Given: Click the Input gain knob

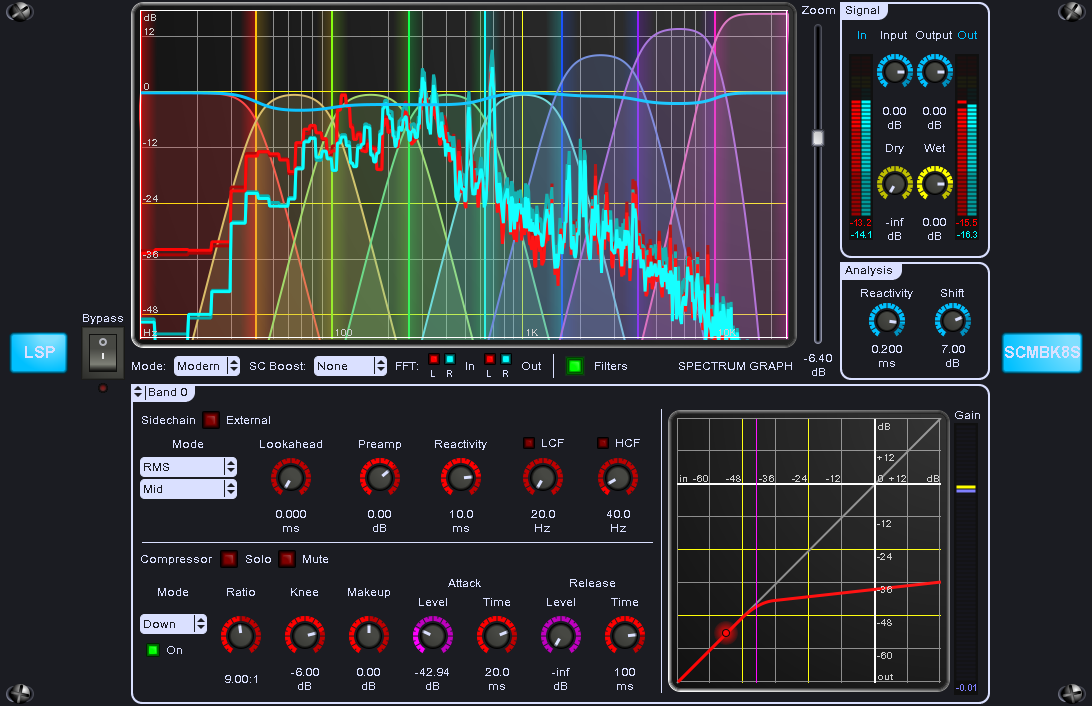Looking at the screenshot, I should (x=893, y=72).
